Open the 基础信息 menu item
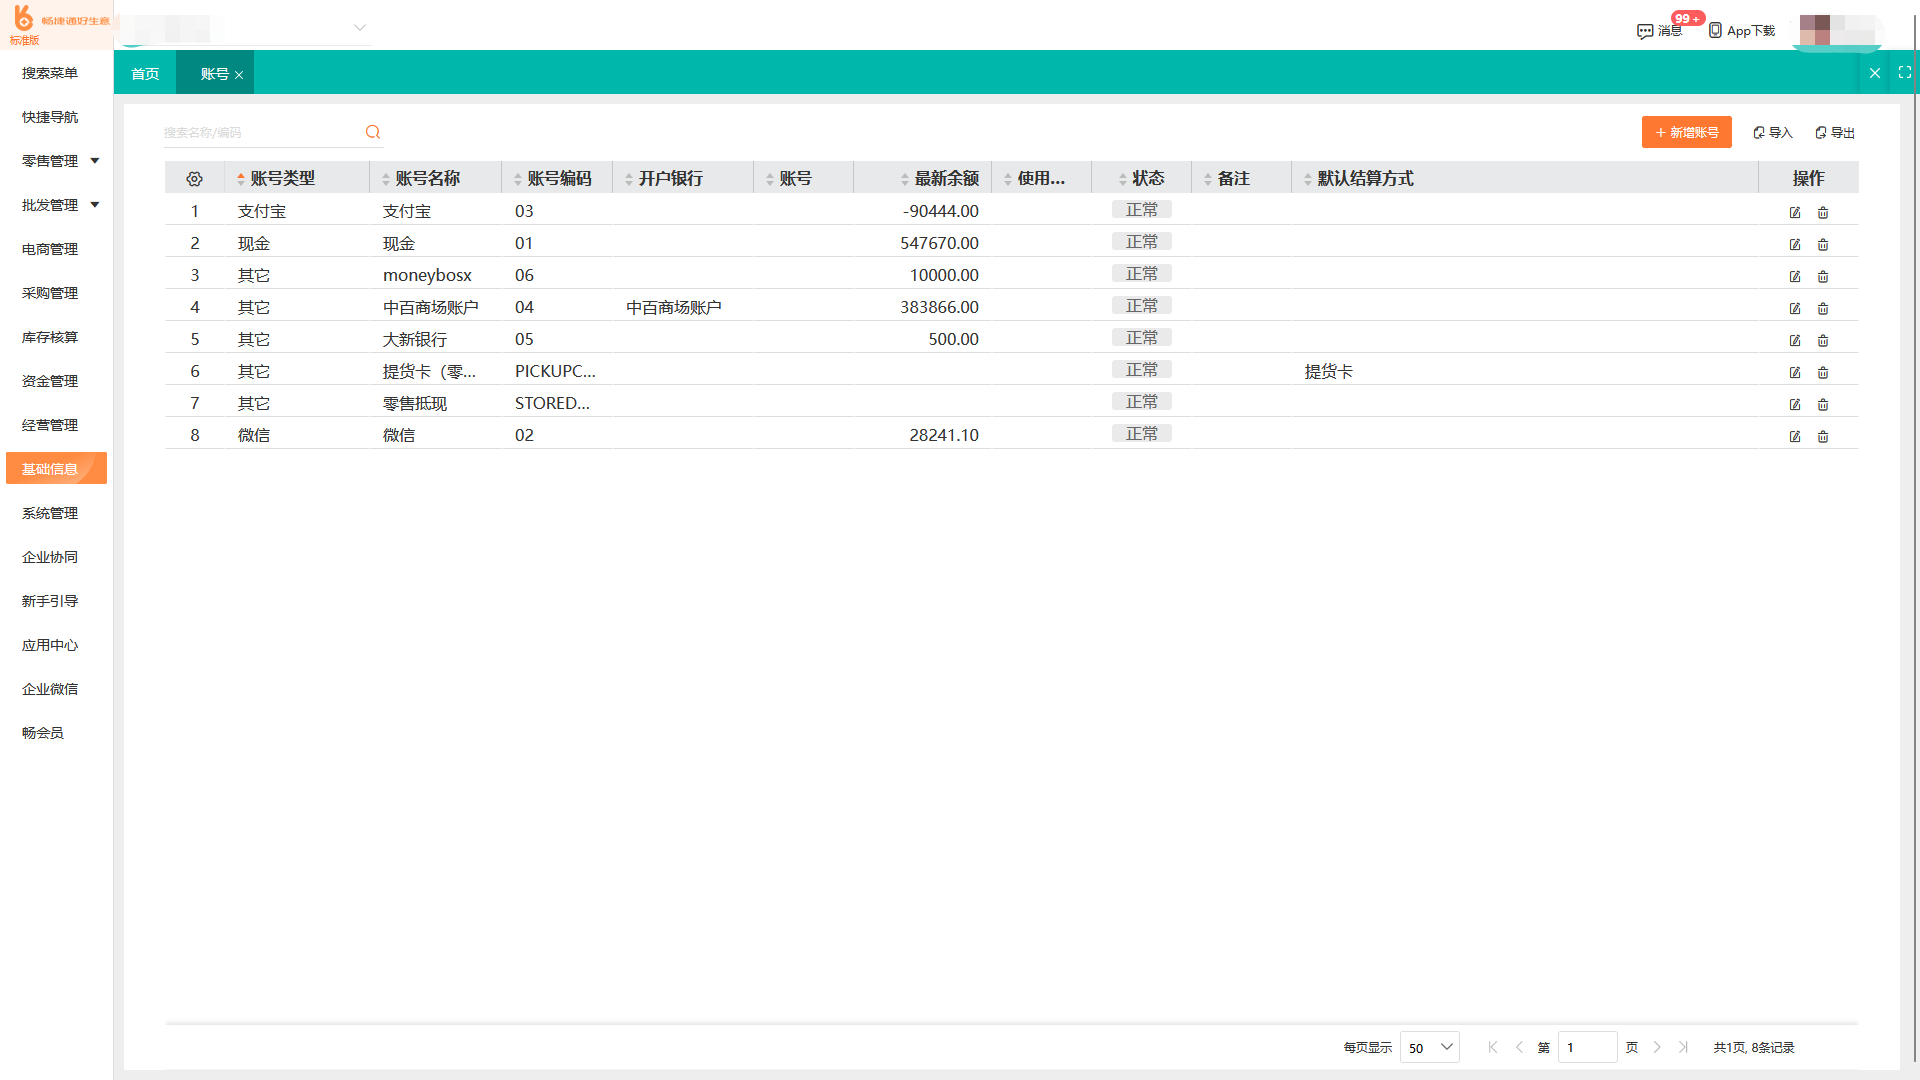 (53, 468)
